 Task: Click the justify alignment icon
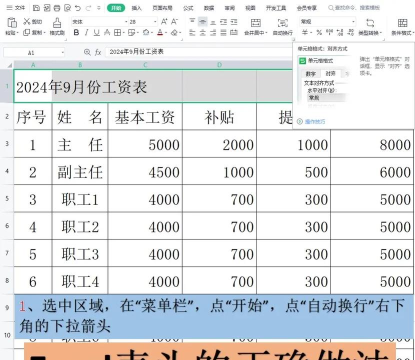tap(224, 33)
